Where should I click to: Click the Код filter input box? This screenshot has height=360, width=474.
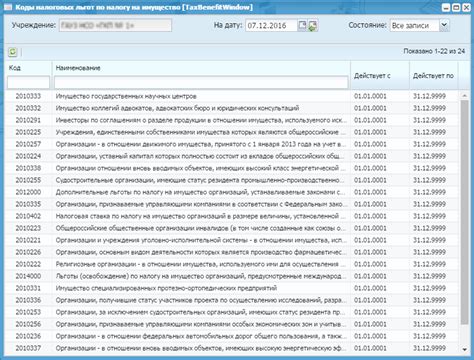28,82
